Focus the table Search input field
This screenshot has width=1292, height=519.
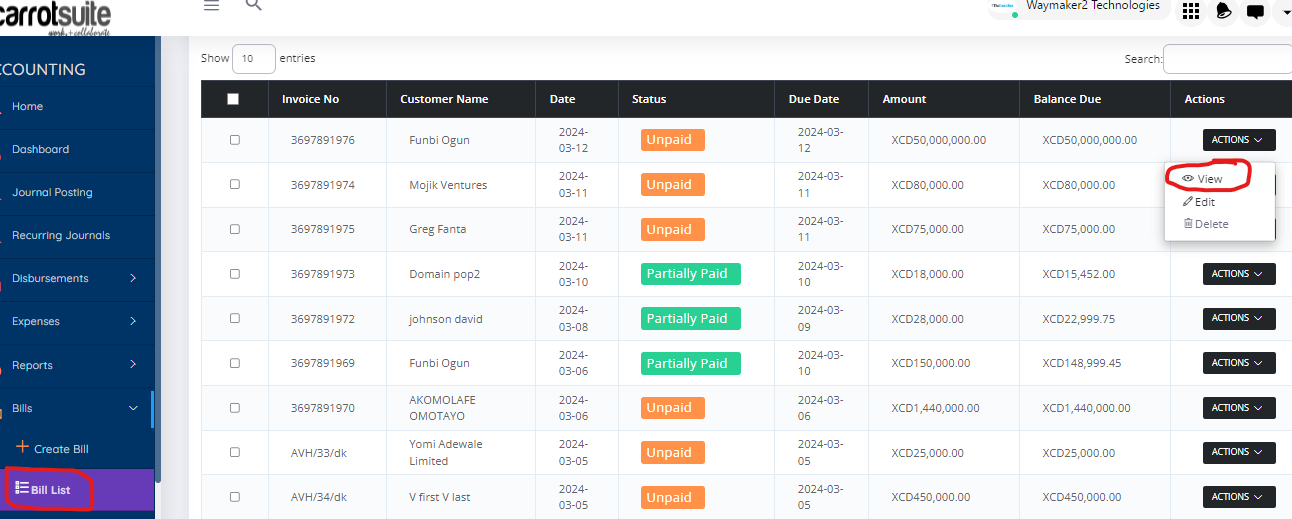pyautogui.click(x=1226, y=59)
